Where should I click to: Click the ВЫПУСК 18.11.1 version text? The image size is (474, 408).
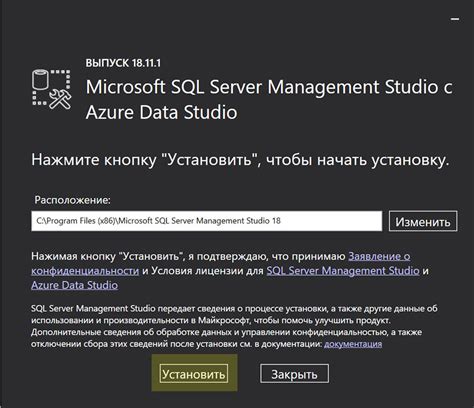[123, 63]
